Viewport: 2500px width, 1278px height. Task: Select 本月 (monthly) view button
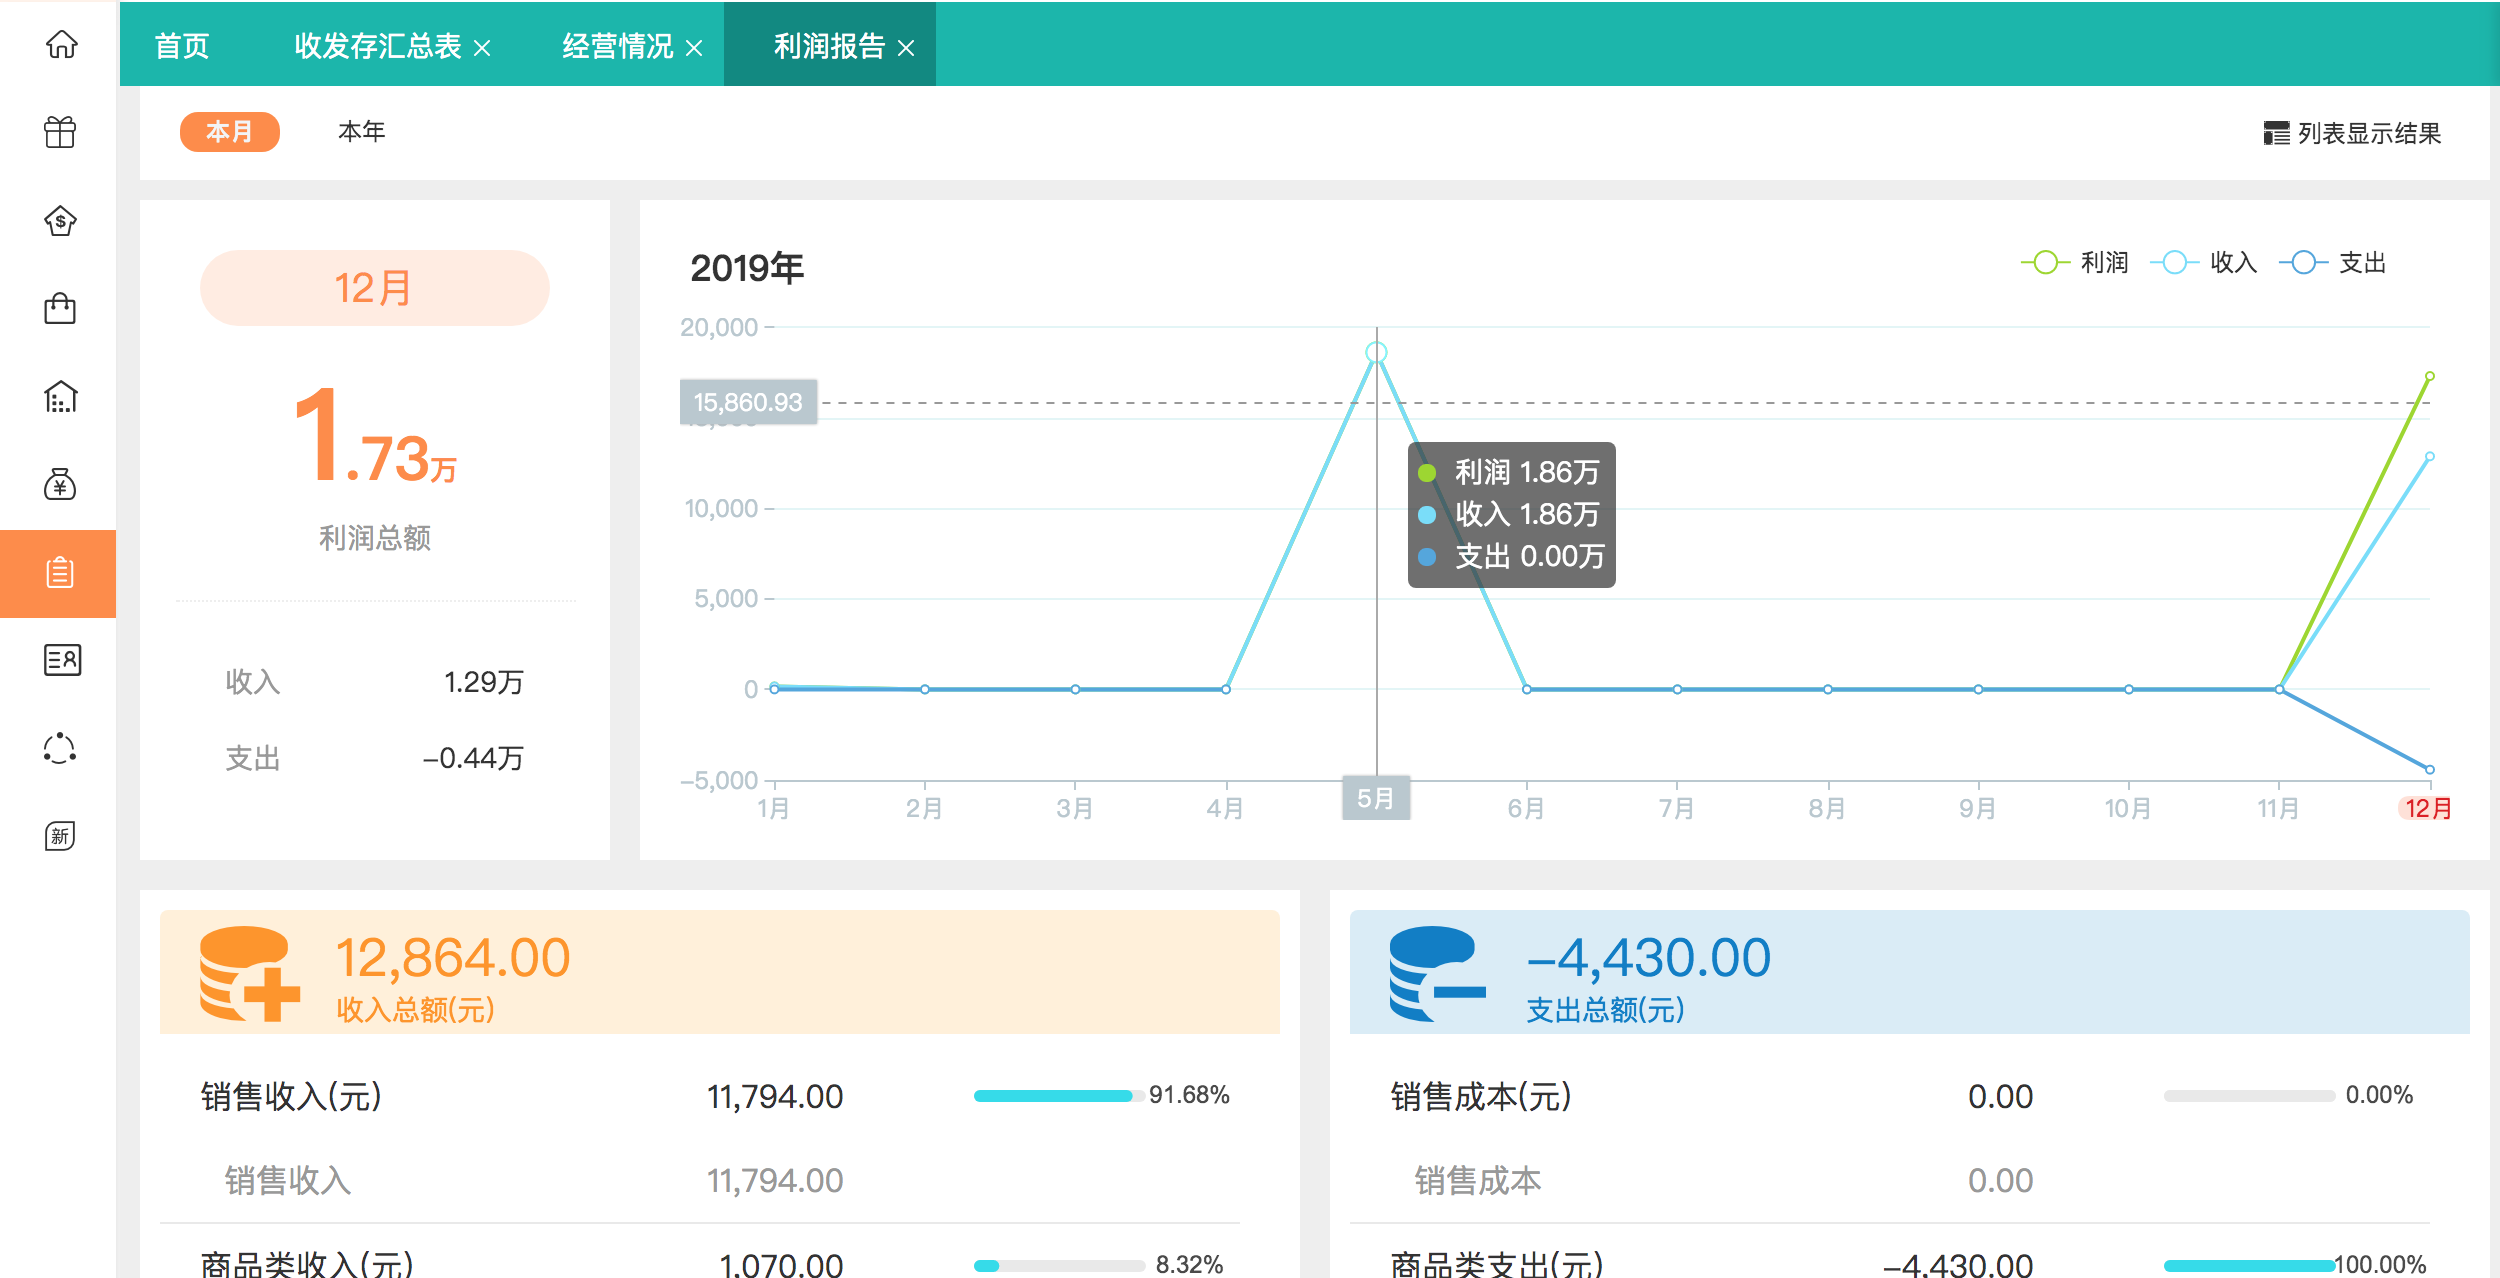coord(228,130)
